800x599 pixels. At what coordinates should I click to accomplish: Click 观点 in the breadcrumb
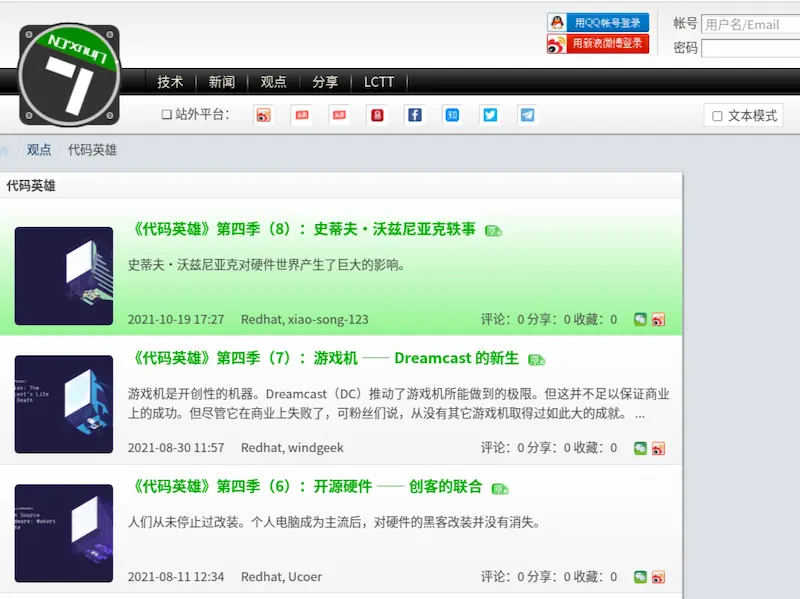(x=39, y=150)
